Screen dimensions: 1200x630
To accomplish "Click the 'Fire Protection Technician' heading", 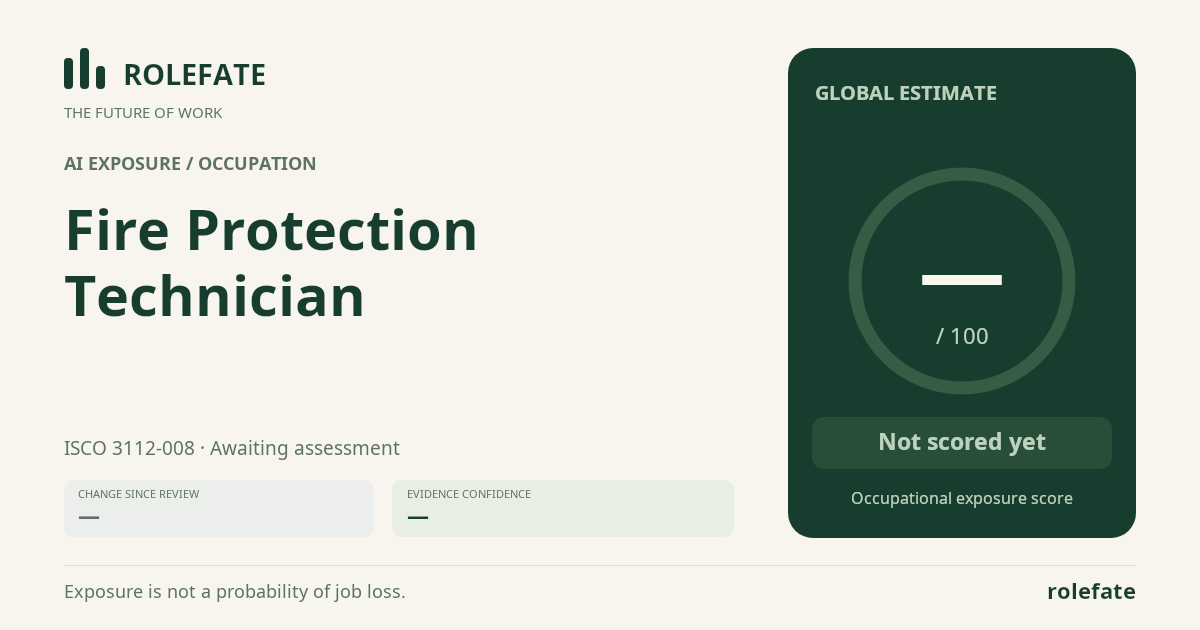I will coord(271,263).
